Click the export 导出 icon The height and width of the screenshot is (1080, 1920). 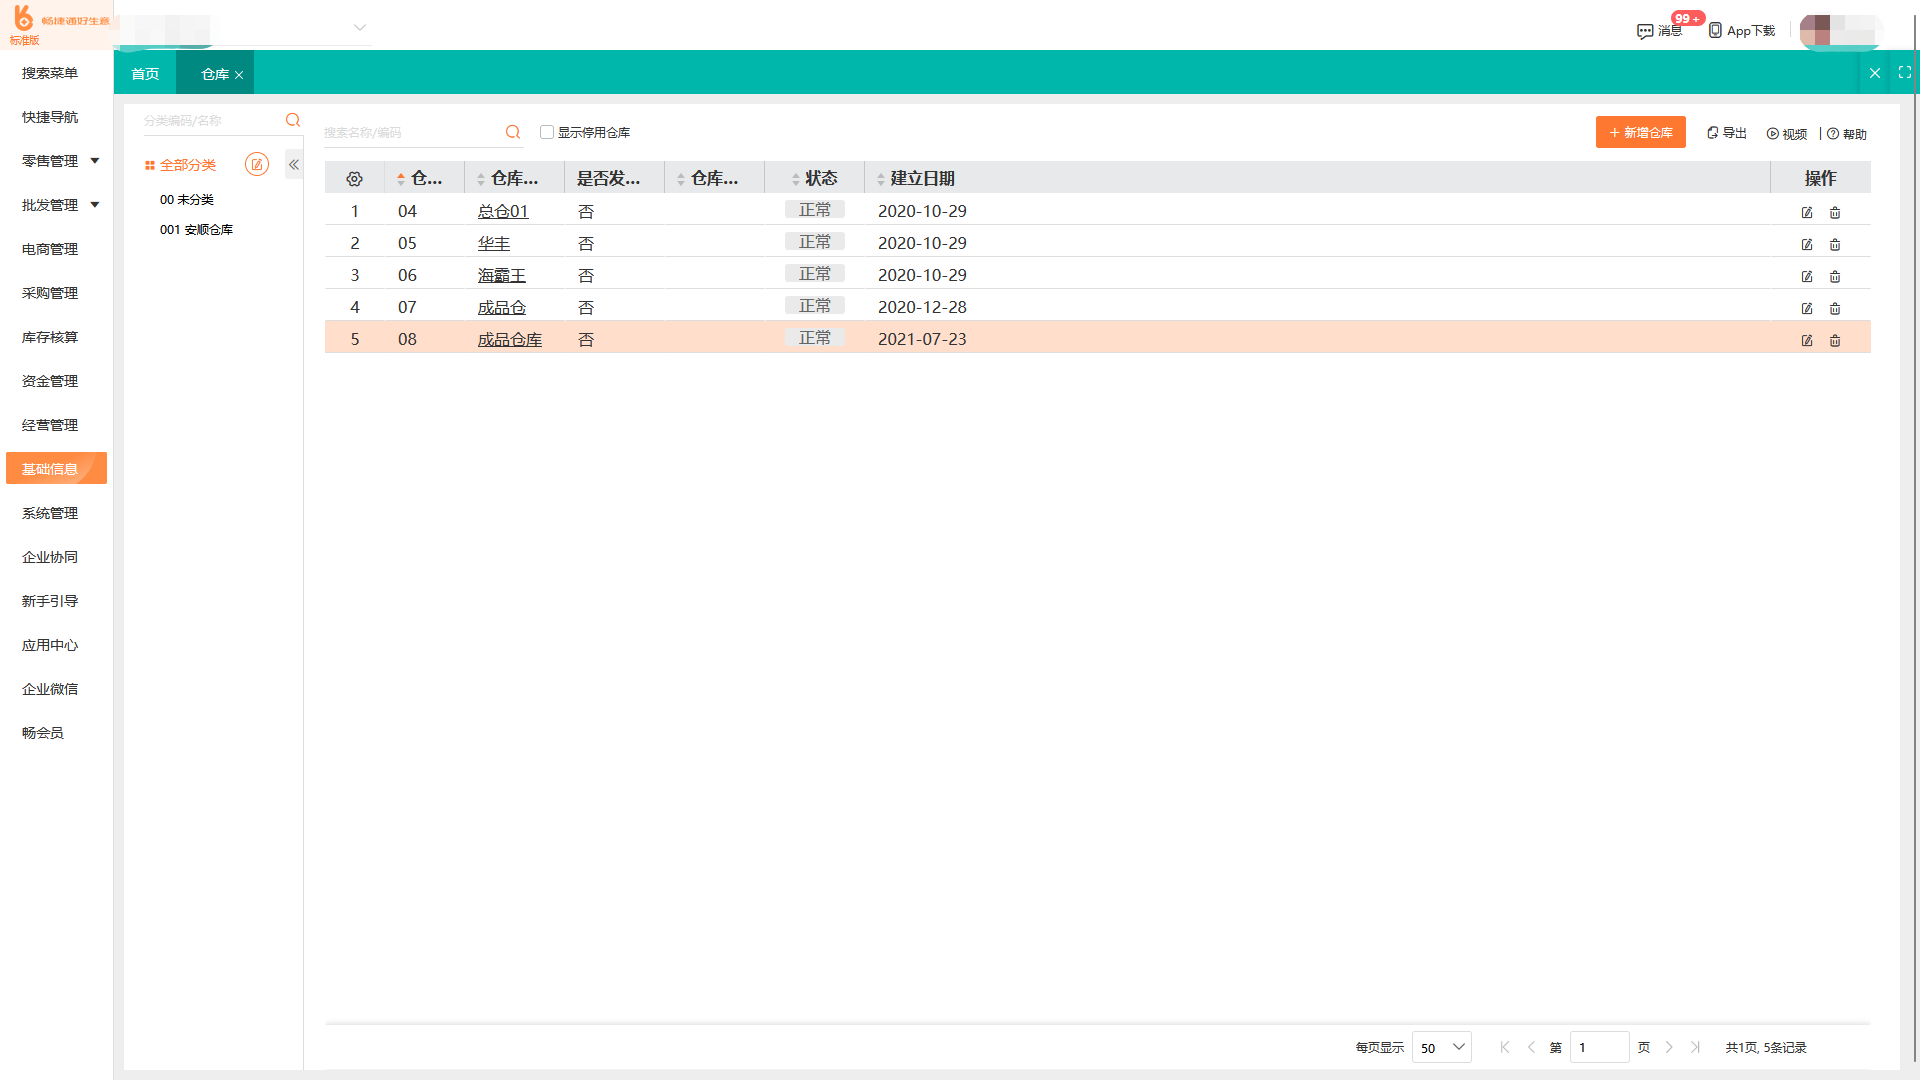click(1725, 131)
